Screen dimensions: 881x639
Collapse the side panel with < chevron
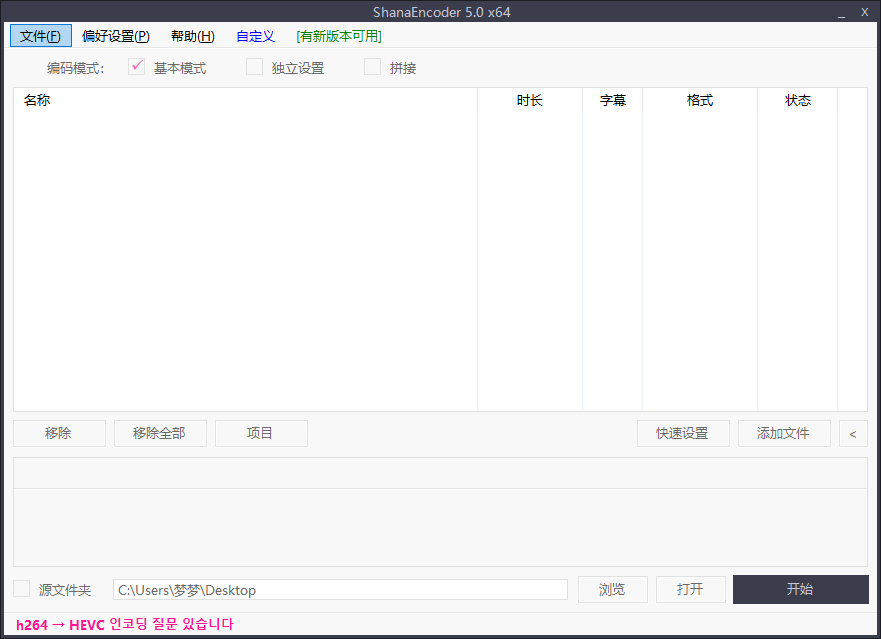pyautogui.click(x=852, y=432)
